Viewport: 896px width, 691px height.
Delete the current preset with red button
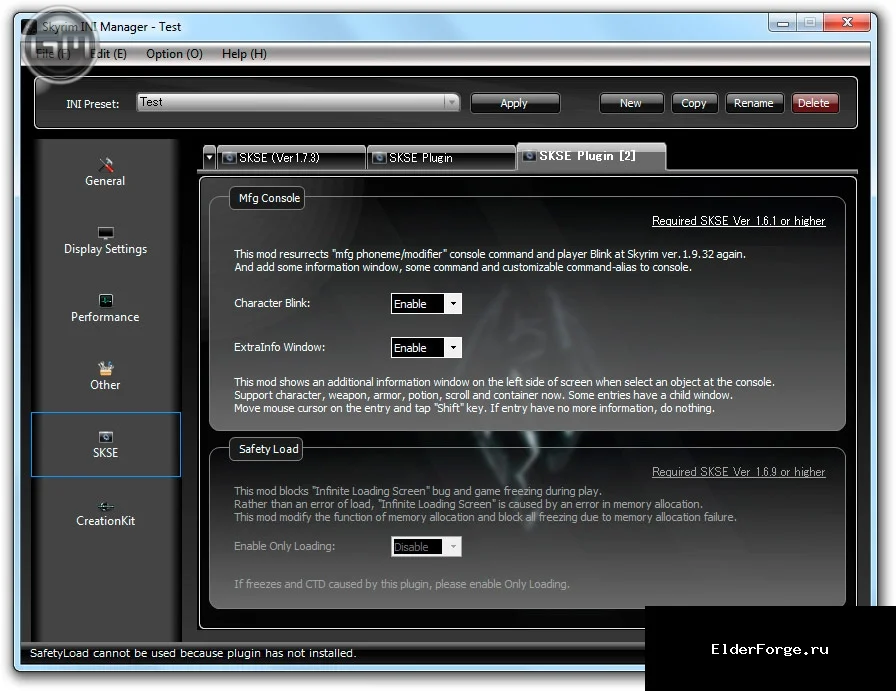tap(814, 103)
